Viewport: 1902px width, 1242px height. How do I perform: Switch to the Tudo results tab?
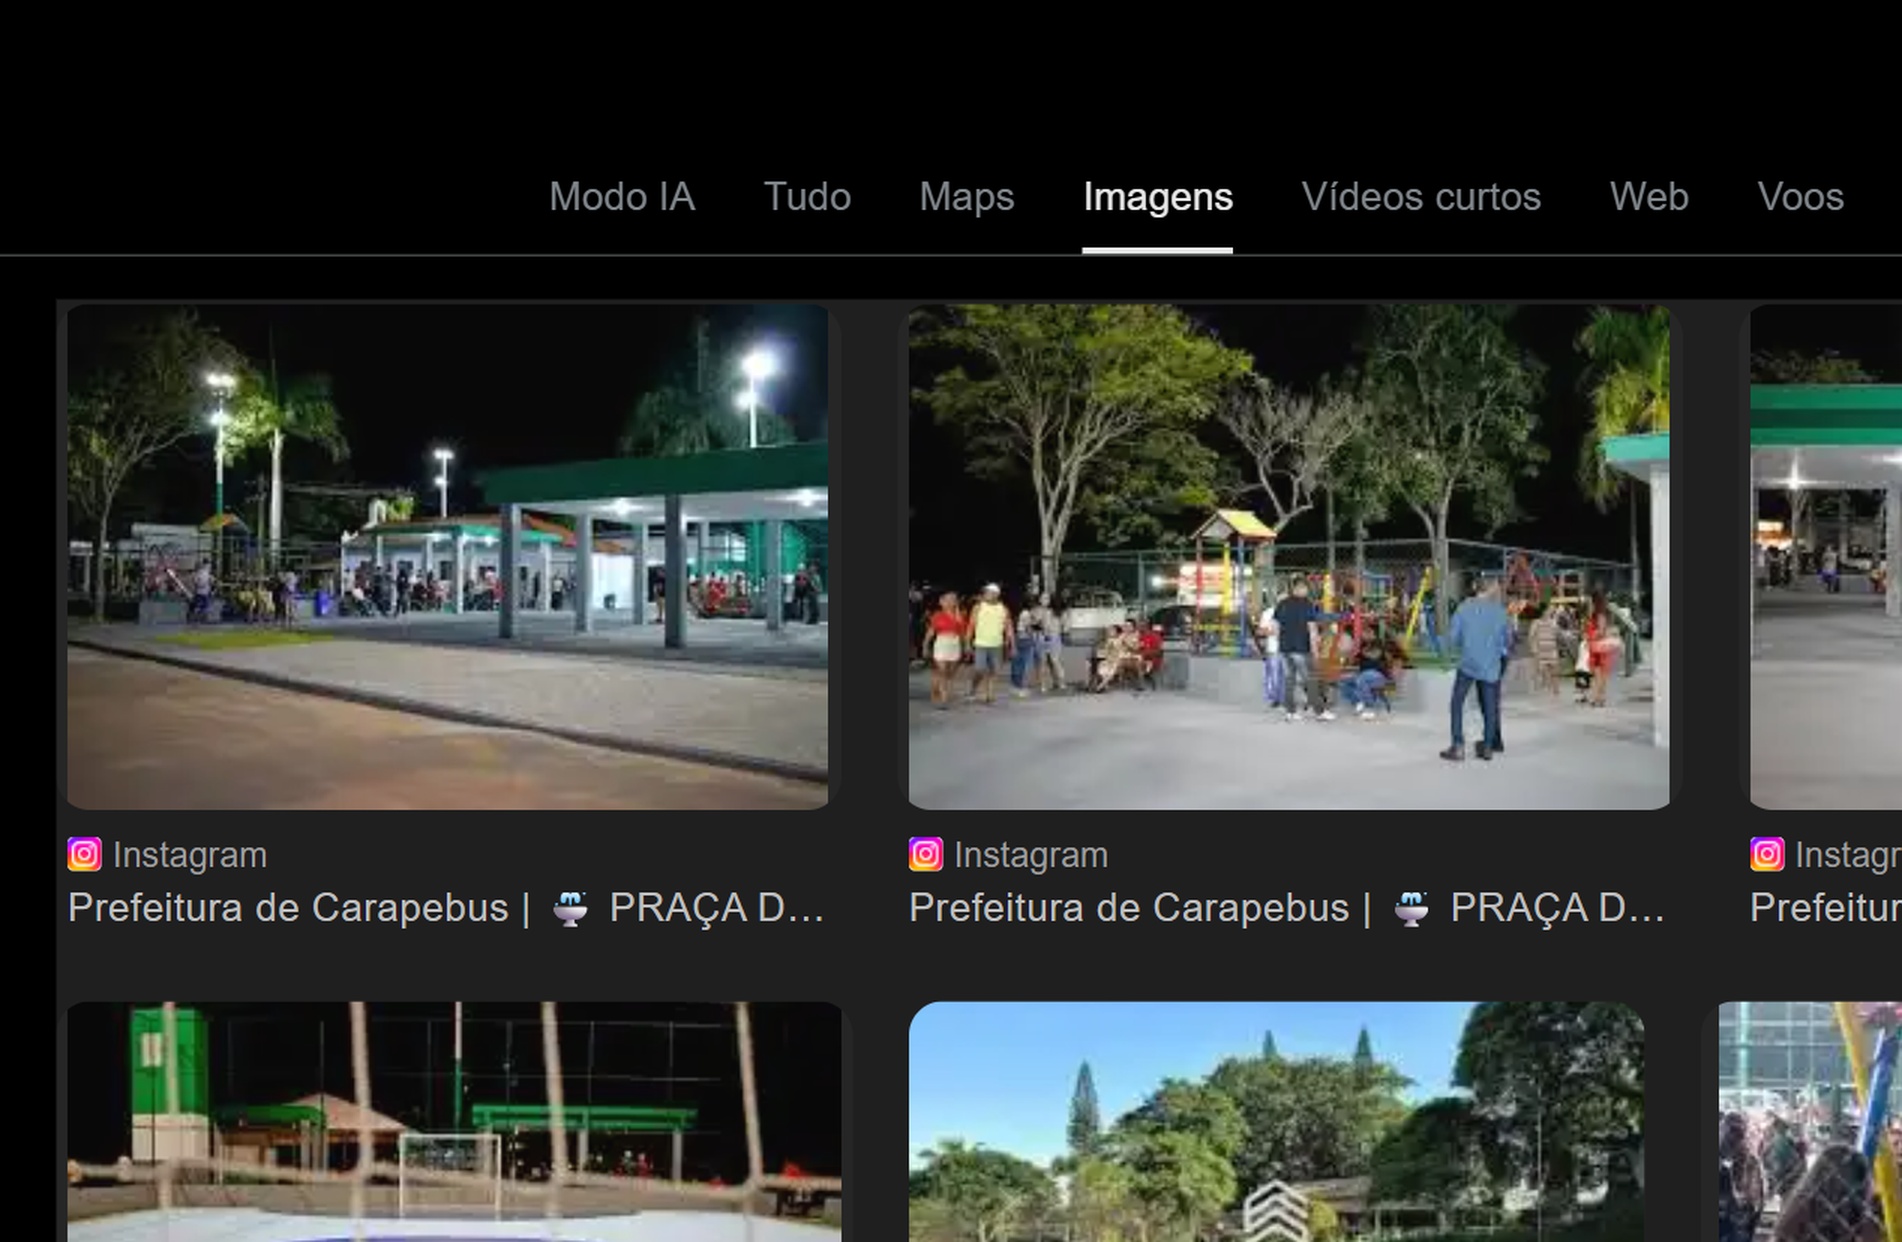click(807, 197)
